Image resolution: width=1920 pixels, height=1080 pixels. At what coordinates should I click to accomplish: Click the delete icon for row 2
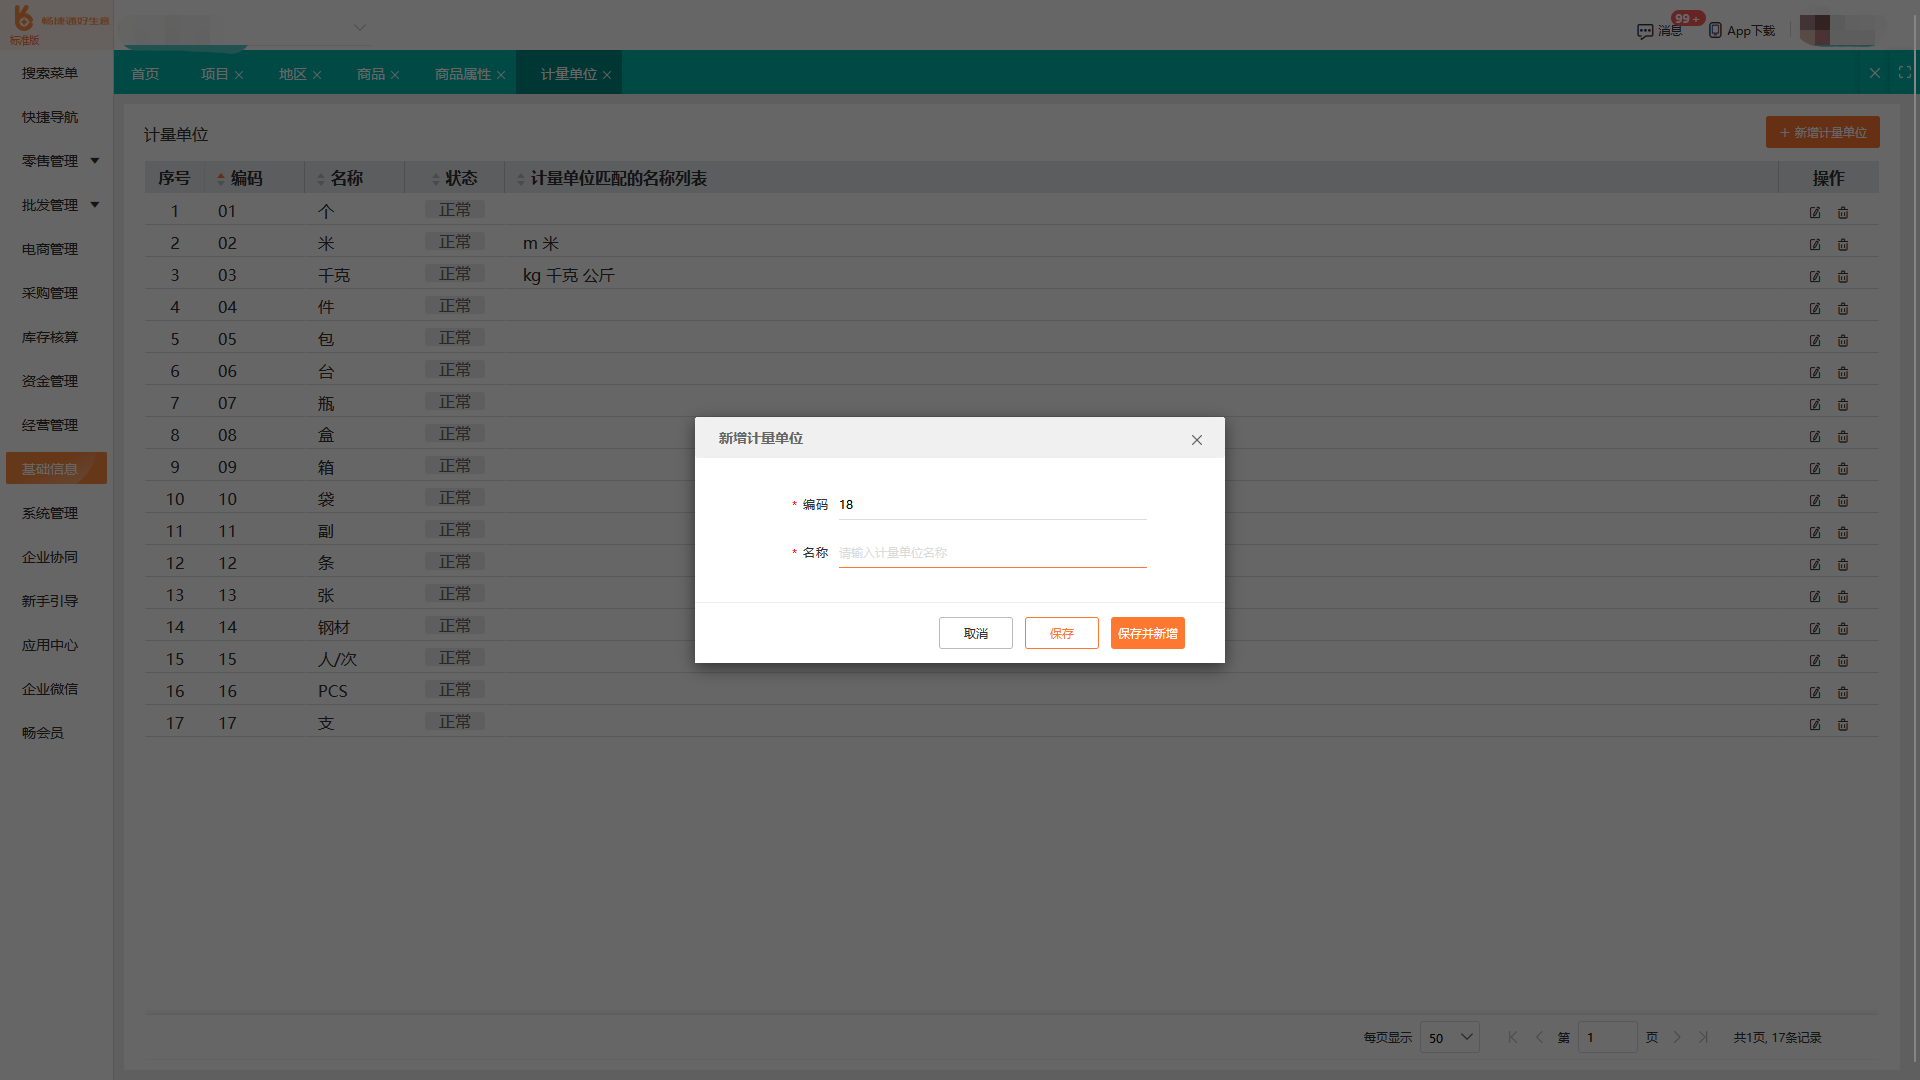[1844, 244]
